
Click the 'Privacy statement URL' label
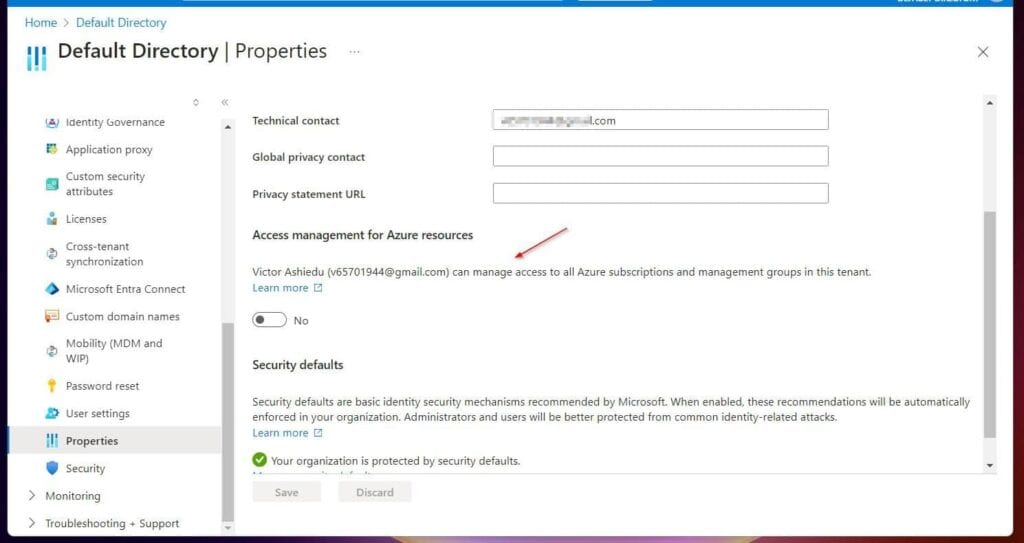pyautogui.click(x=309, y=194)
